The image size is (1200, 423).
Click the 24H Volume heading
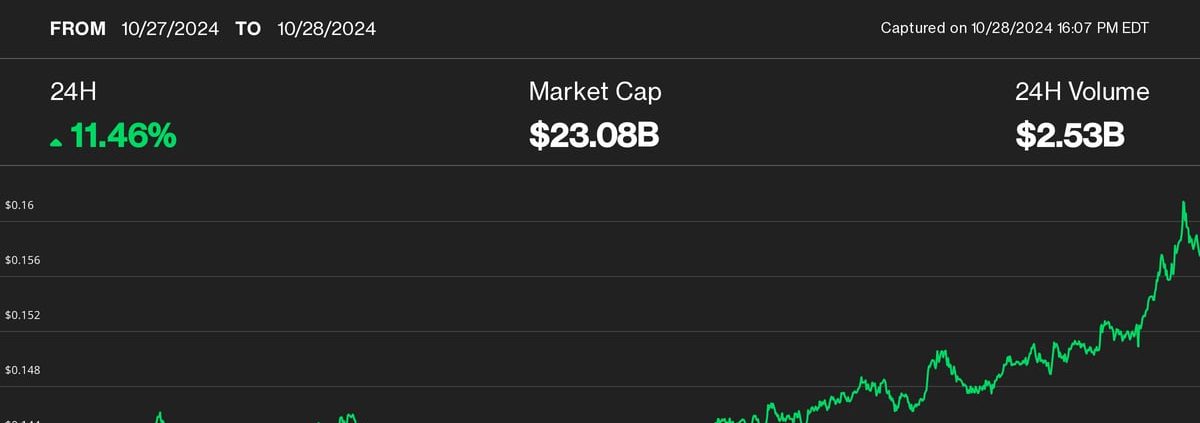1082,92
